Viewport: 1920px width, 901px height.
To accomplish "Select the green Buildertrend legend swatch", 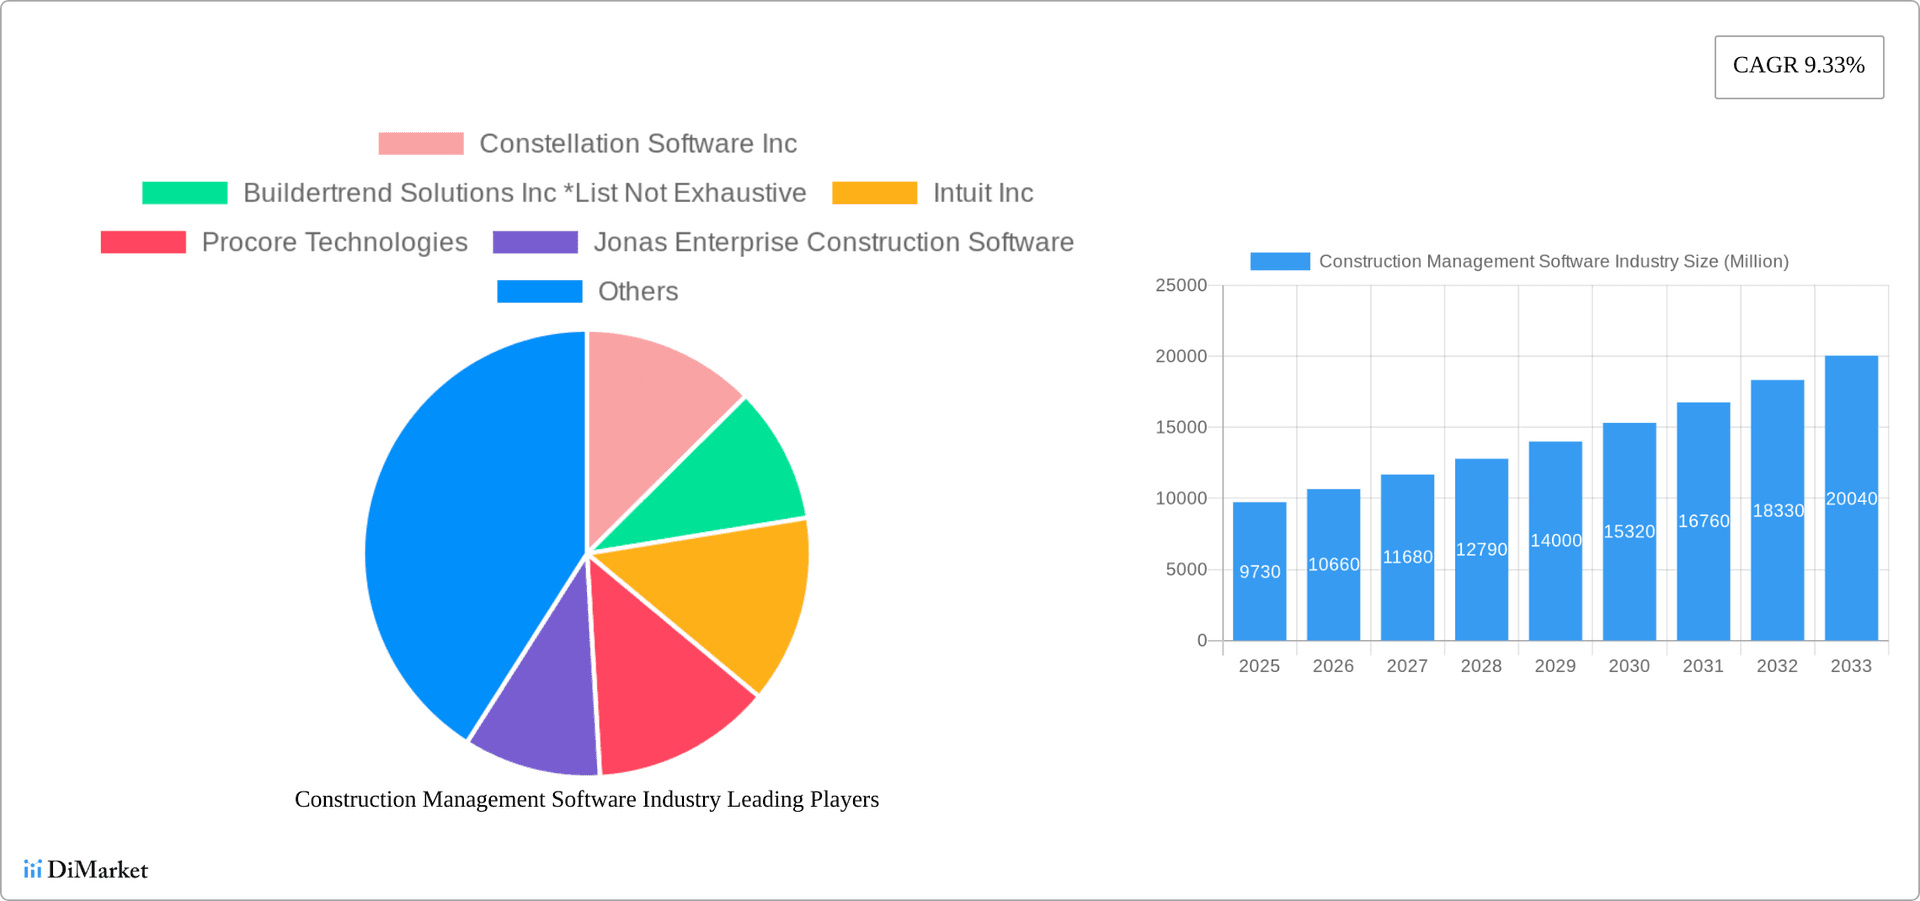I will point(184,192).
